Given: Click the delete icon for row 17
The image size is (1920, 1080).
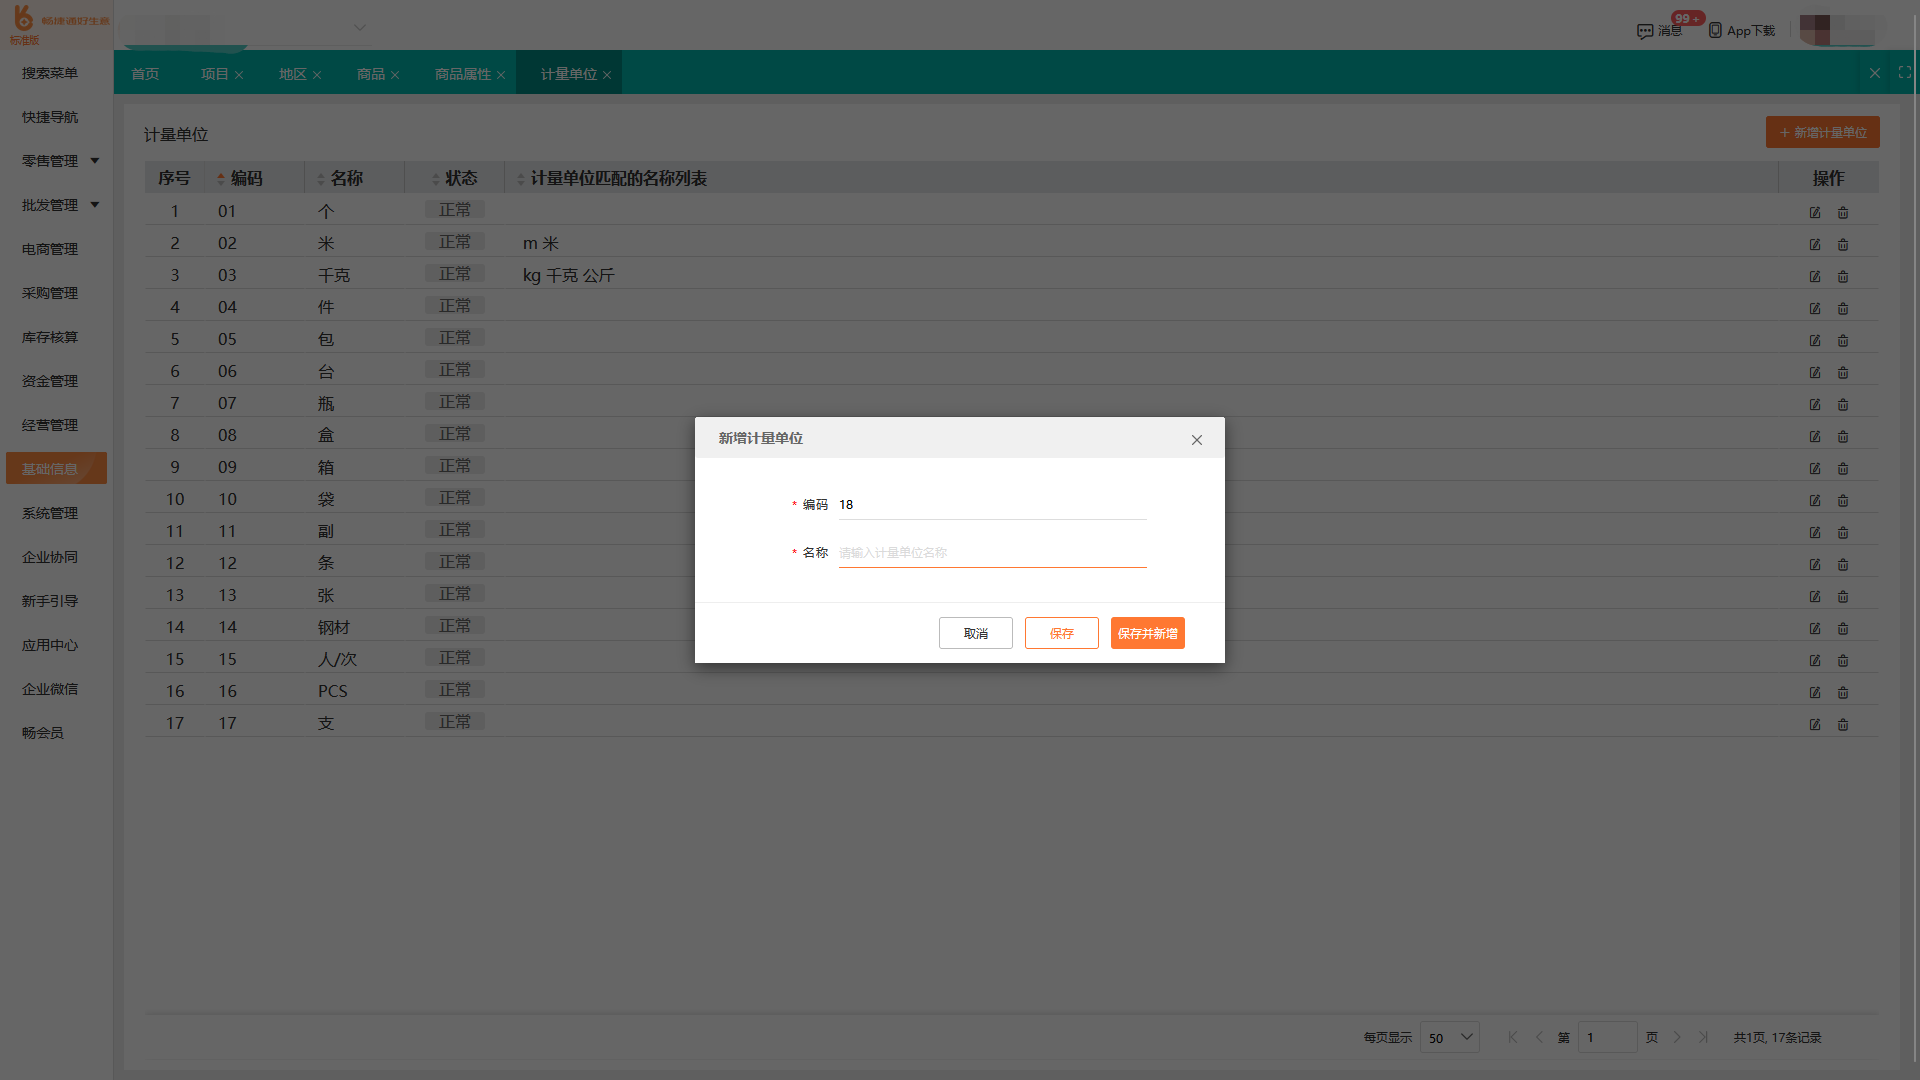Looking at the screenshot, I should pyautogui.click(x=1842, y=724).
